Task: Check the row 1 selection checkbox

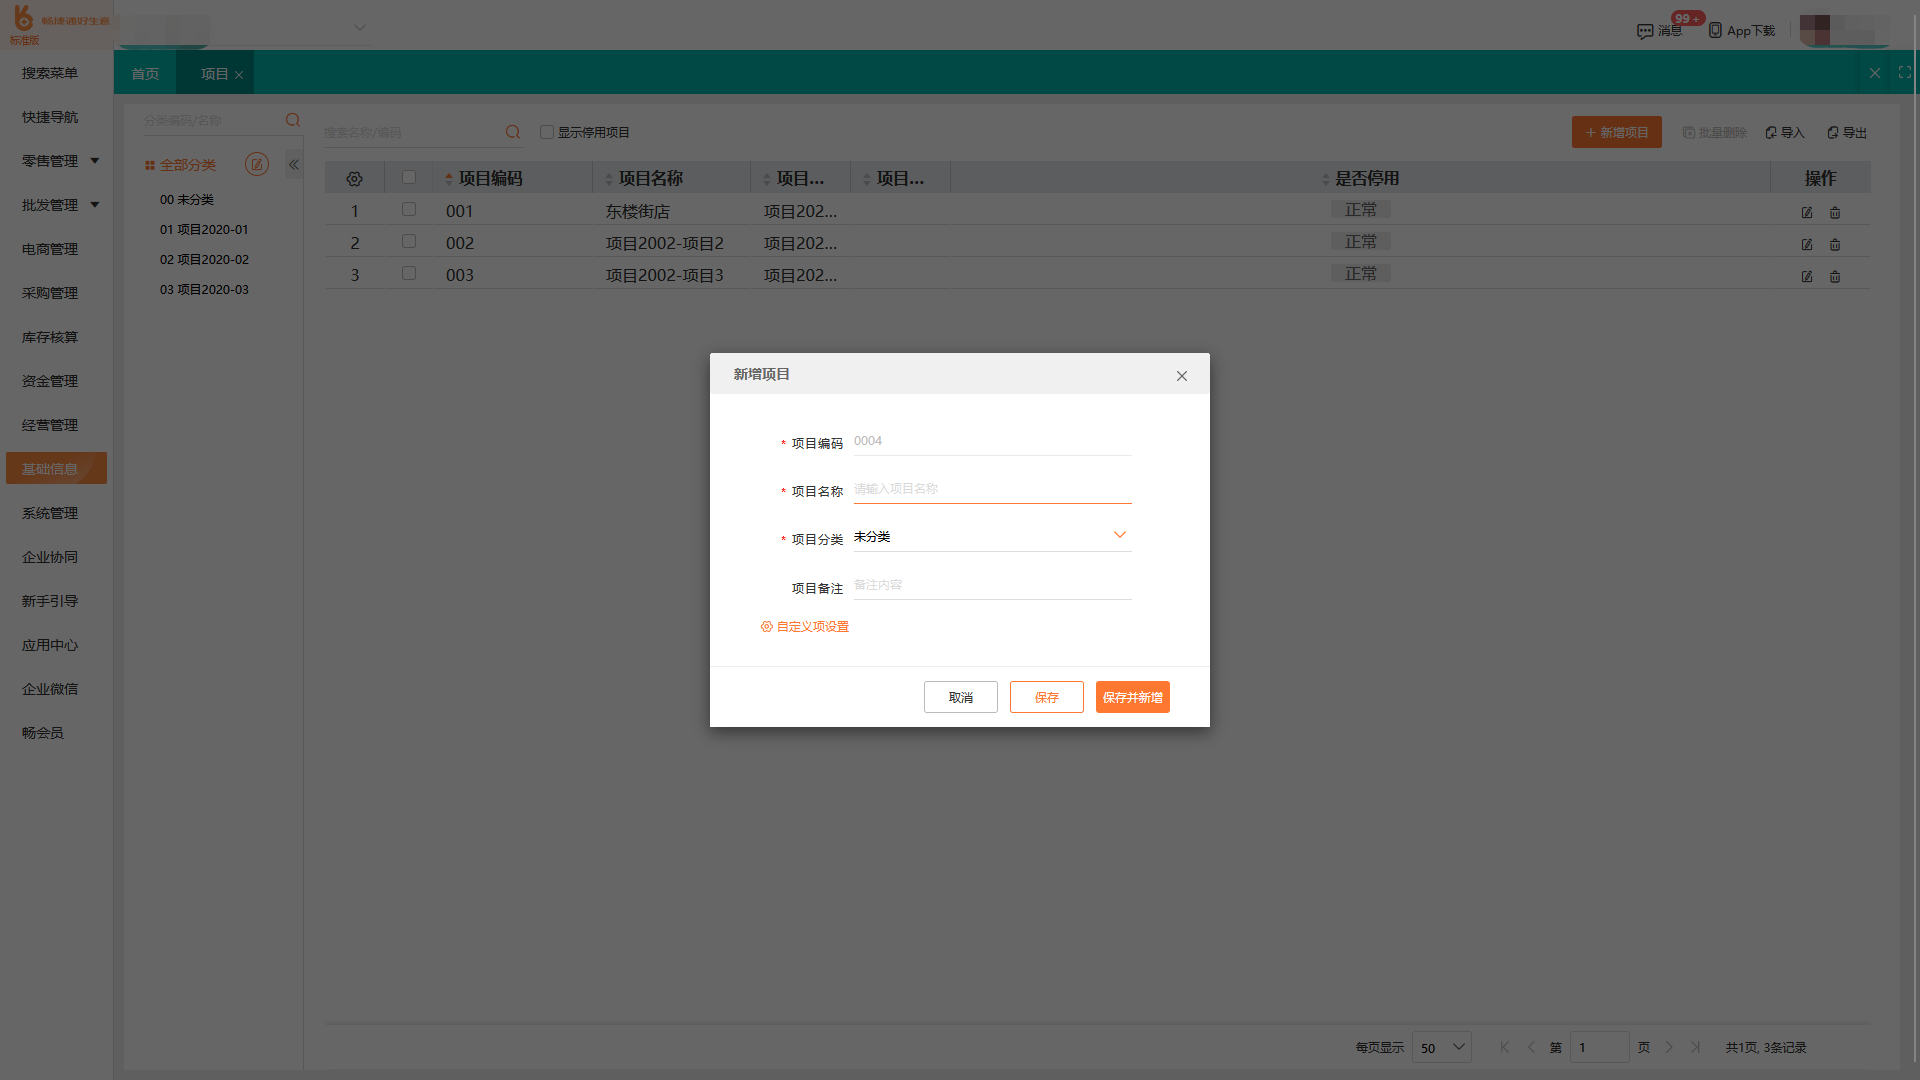Action: [x=409, y=210]
